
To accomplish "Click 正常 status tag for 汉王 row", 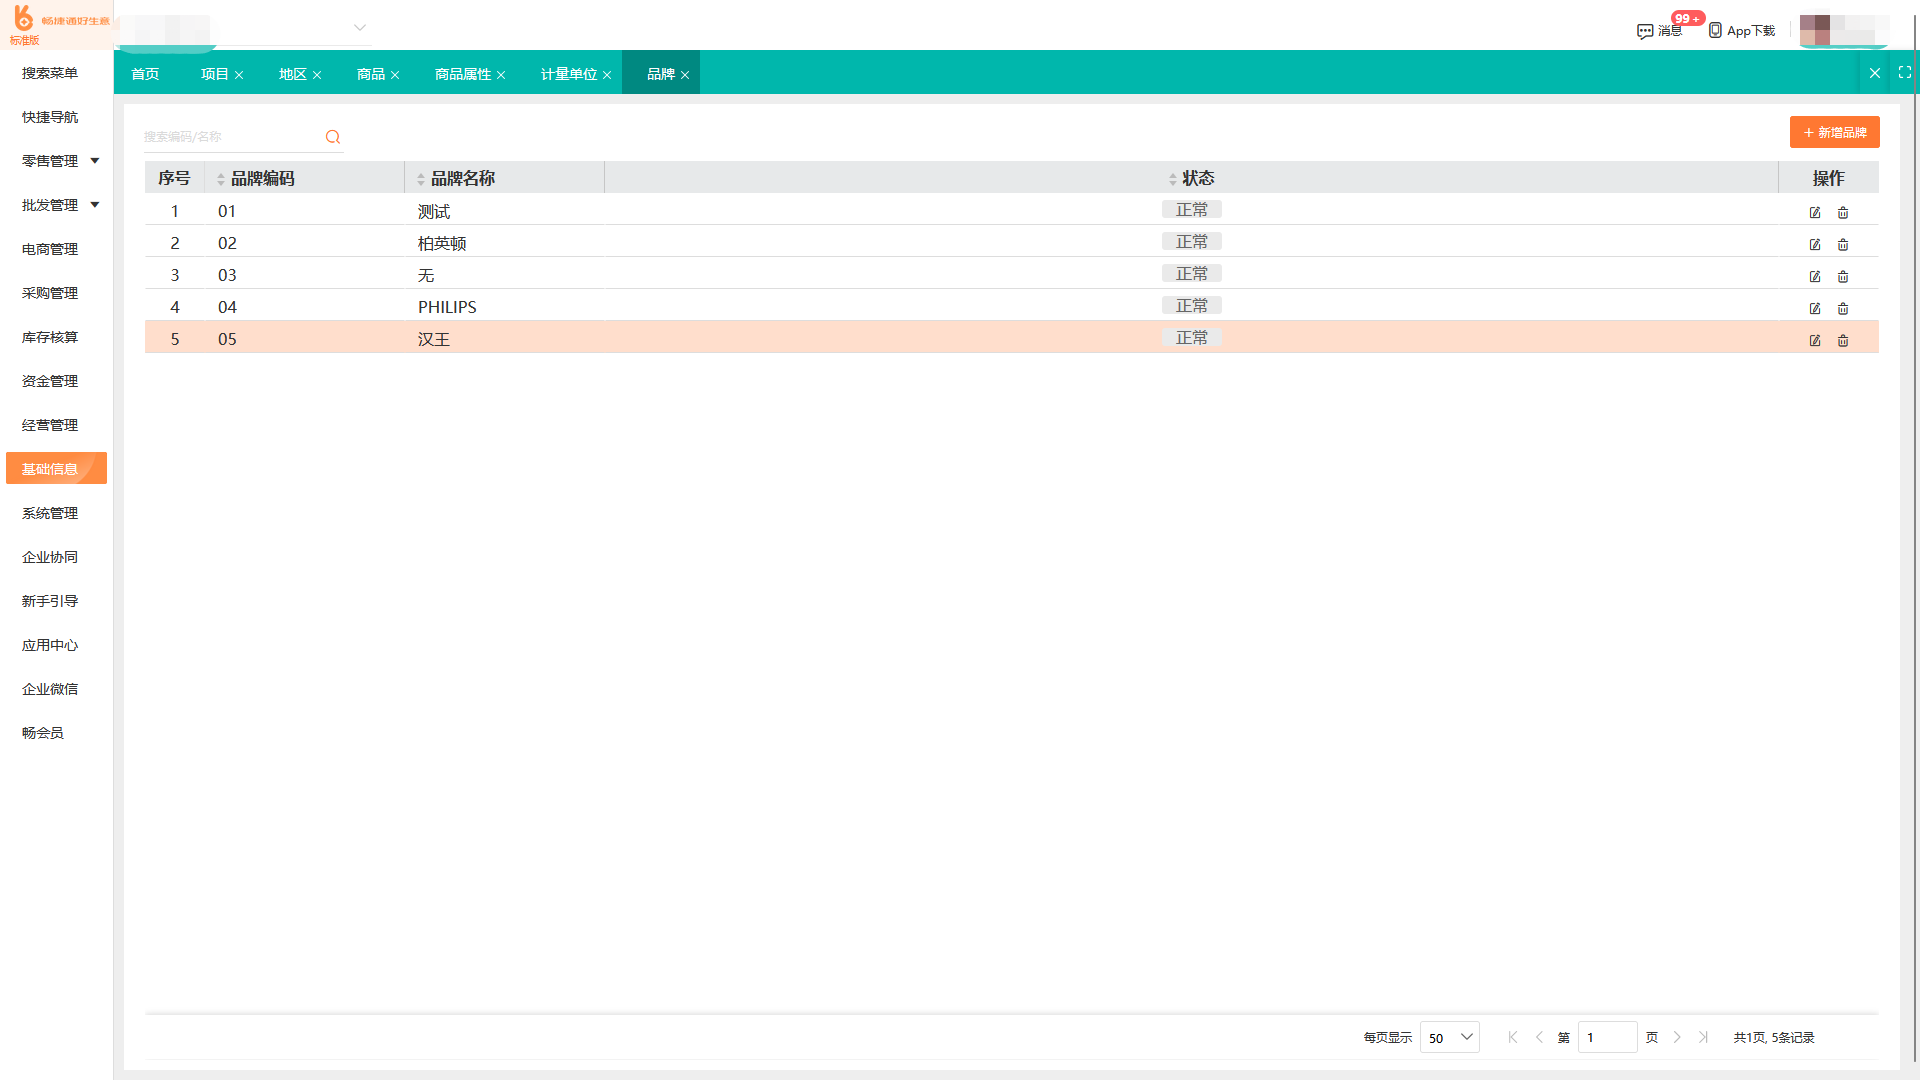I will point(1191,338).
